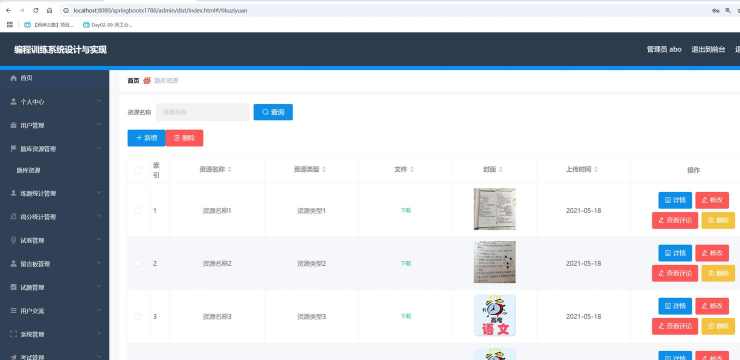Sort by 资源类型 column arrows
740x360 pixels.
coord(324,169)
